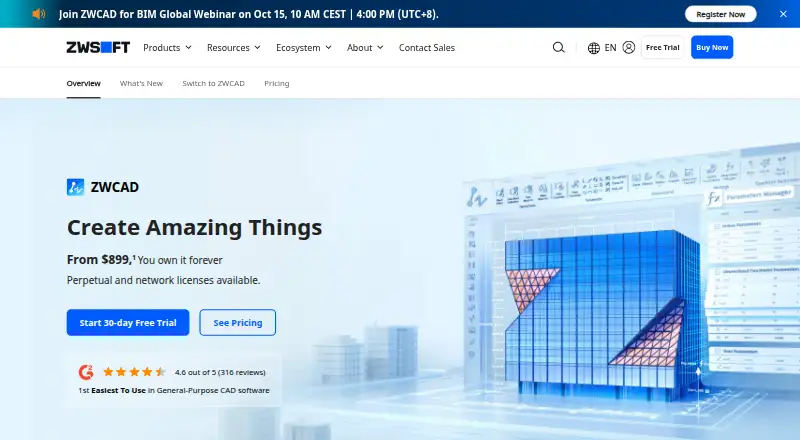The height and width of the screenshot is (440, 800).
Task: Open the Pricing tab
Action: coord(277,83)
